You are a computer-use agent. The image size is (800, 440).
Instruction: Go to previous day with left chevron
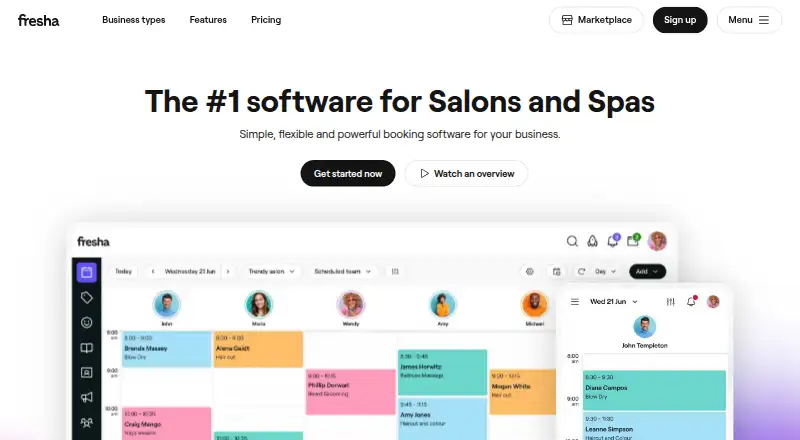(x=153, y=272)
